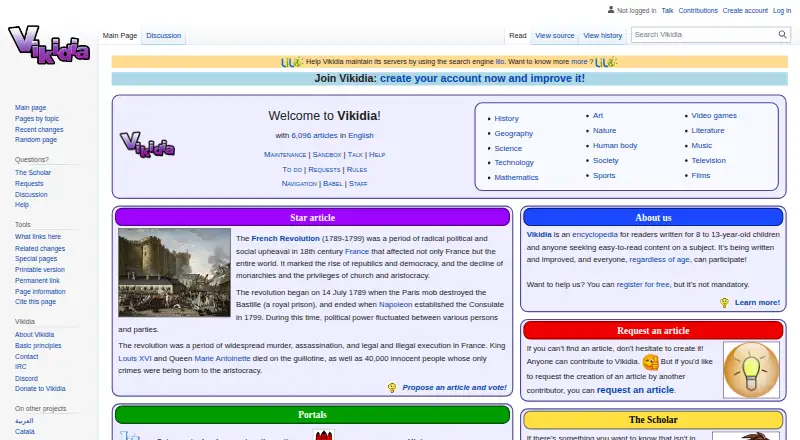Screen dimensions: 800x440
Task: Open the Discord sidebar link
Action: (26, 379)
